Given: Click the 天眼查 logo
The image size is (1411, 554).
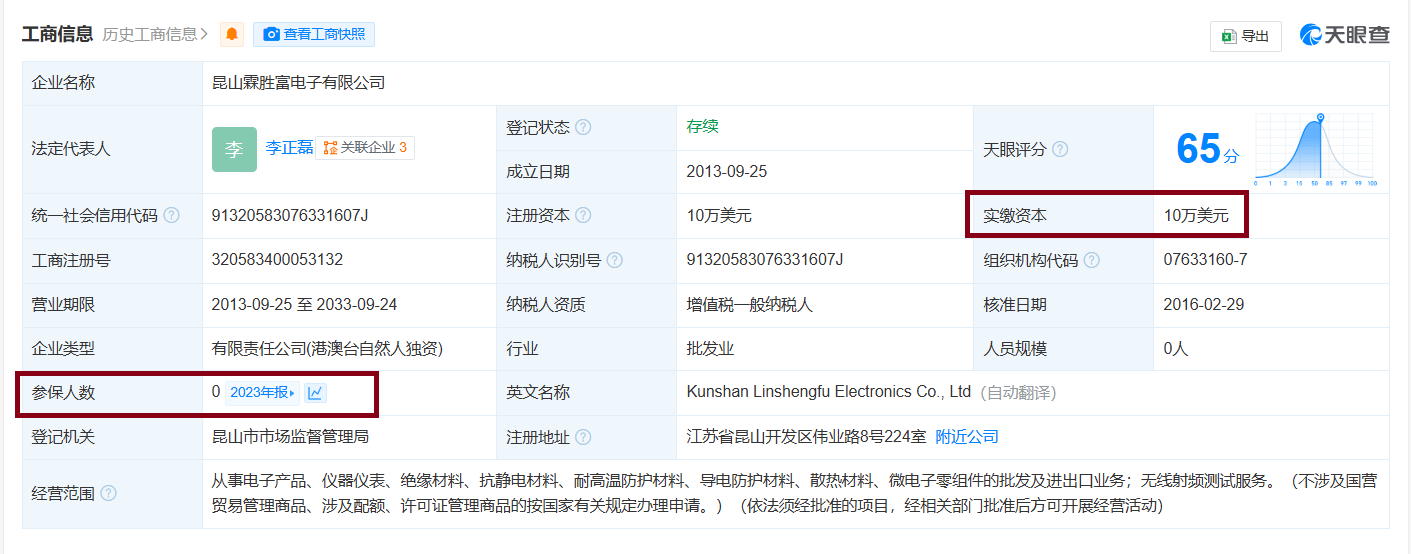Looking at the screenshot, I should pyautogui.click(x=1345, y=35).
